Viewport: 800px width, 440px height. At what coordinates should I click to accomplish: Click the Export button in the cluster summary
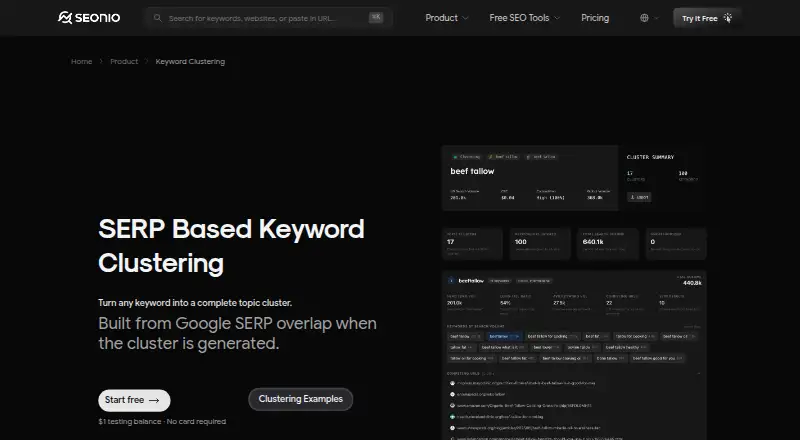[x=639, y=197]
